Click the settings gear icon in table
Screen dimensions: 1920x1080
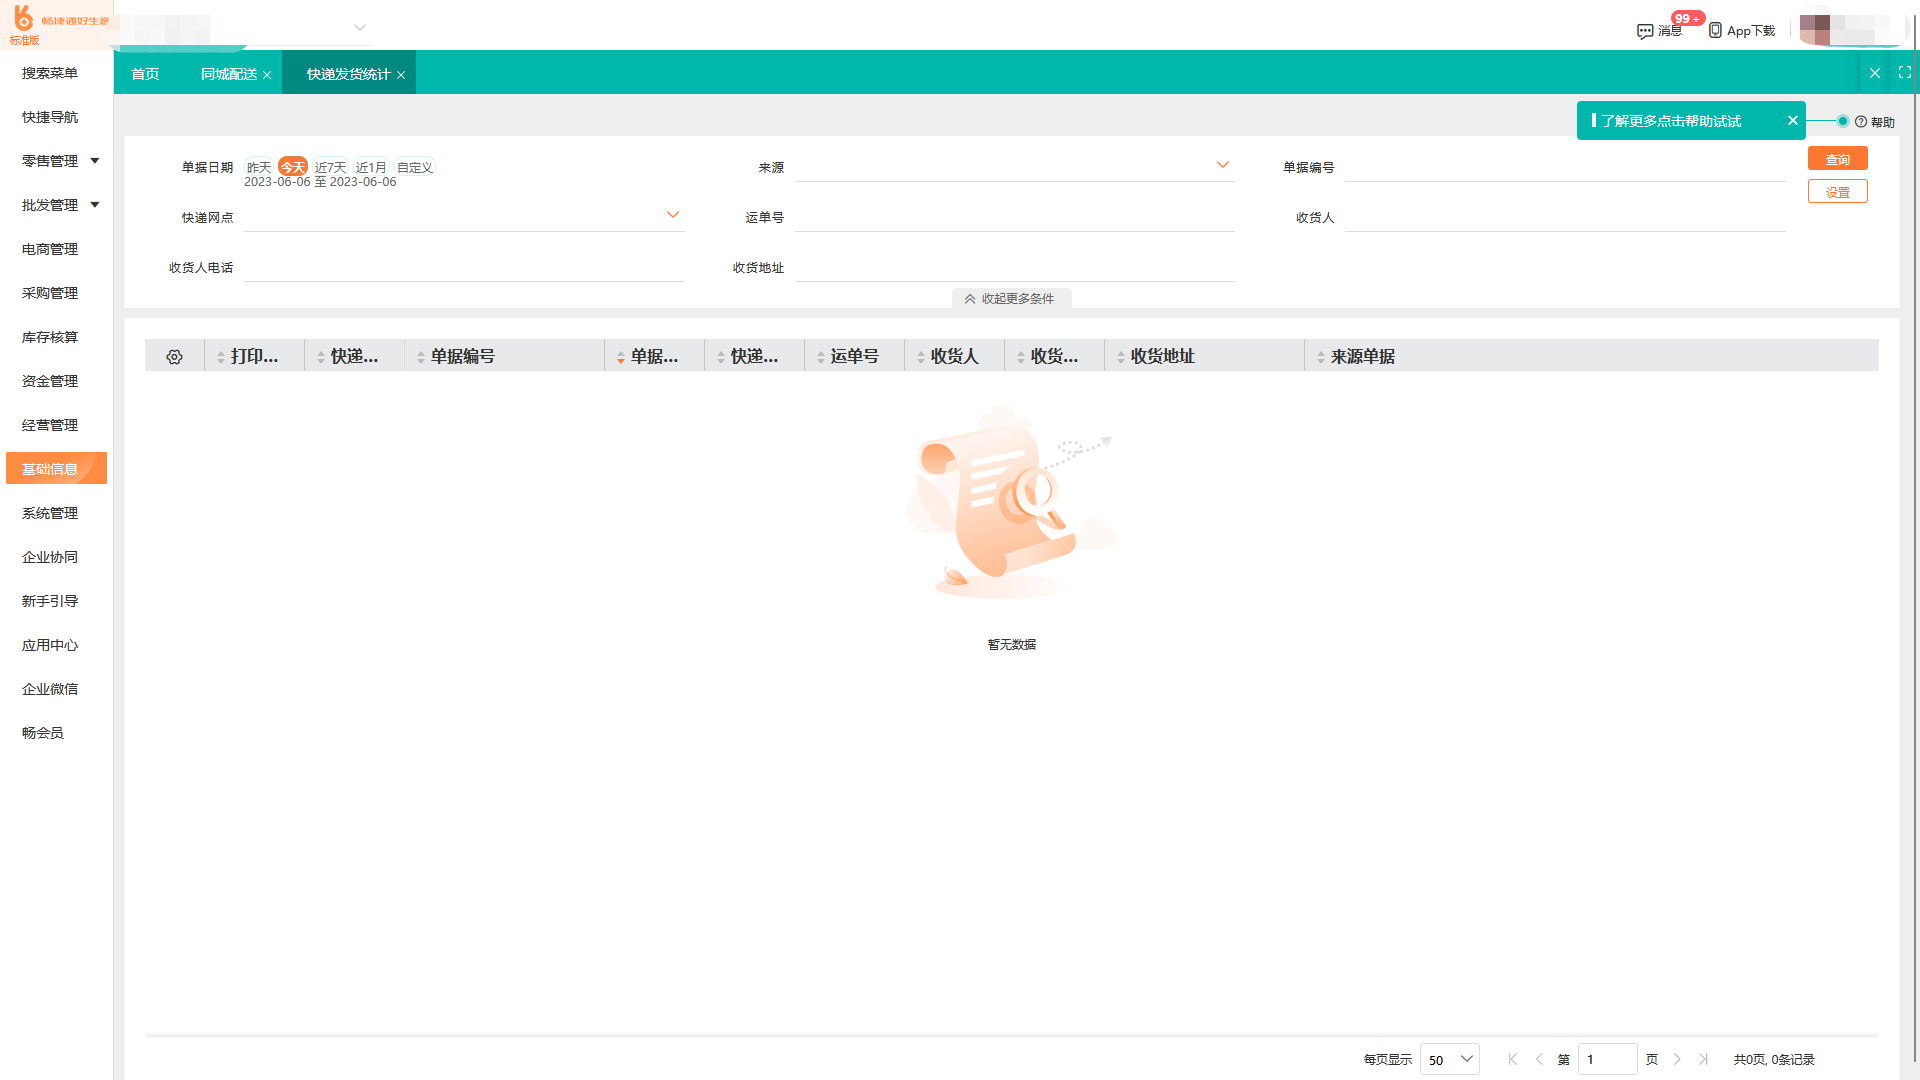(x=174, y=356)
